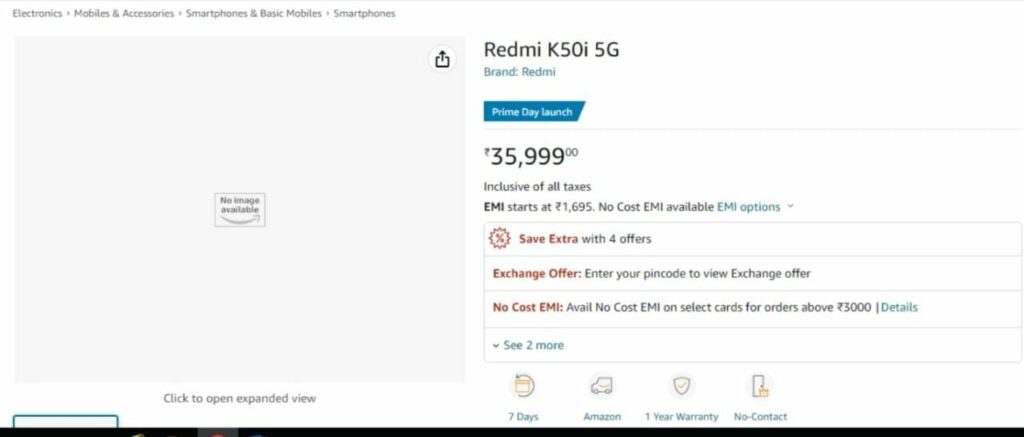Image resolution: width=1024 pixels, height=437 pixels.
Task: Click the 1 Year Warranty shield icon
Action: click(x=681, y=386)
